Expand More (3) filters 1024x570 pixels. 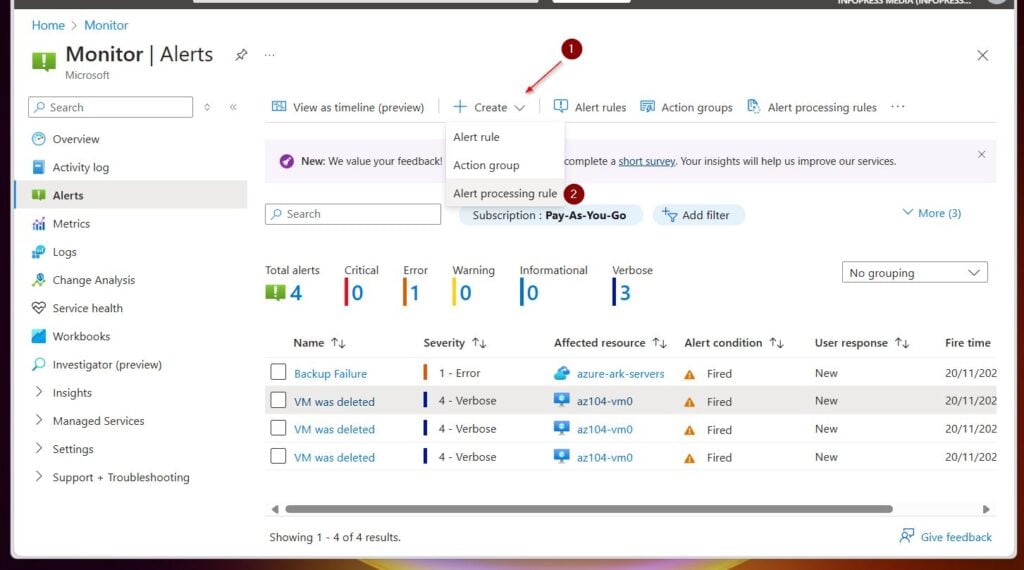pyautogui.click(x=931, y=213)
